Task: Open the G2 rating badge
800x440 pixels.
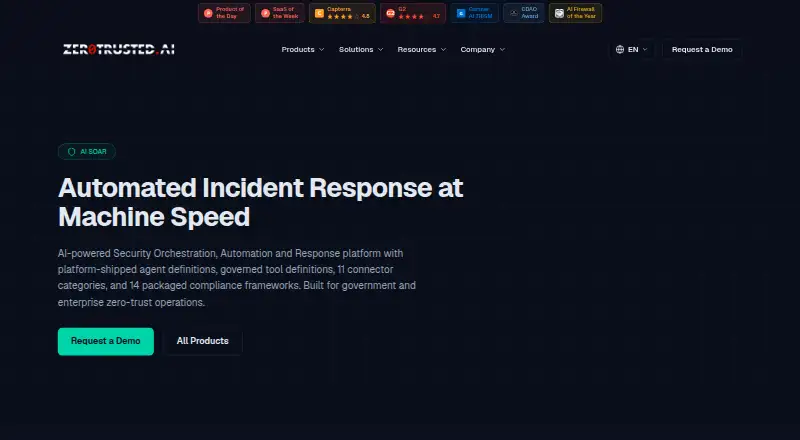Action: (413, 13)
